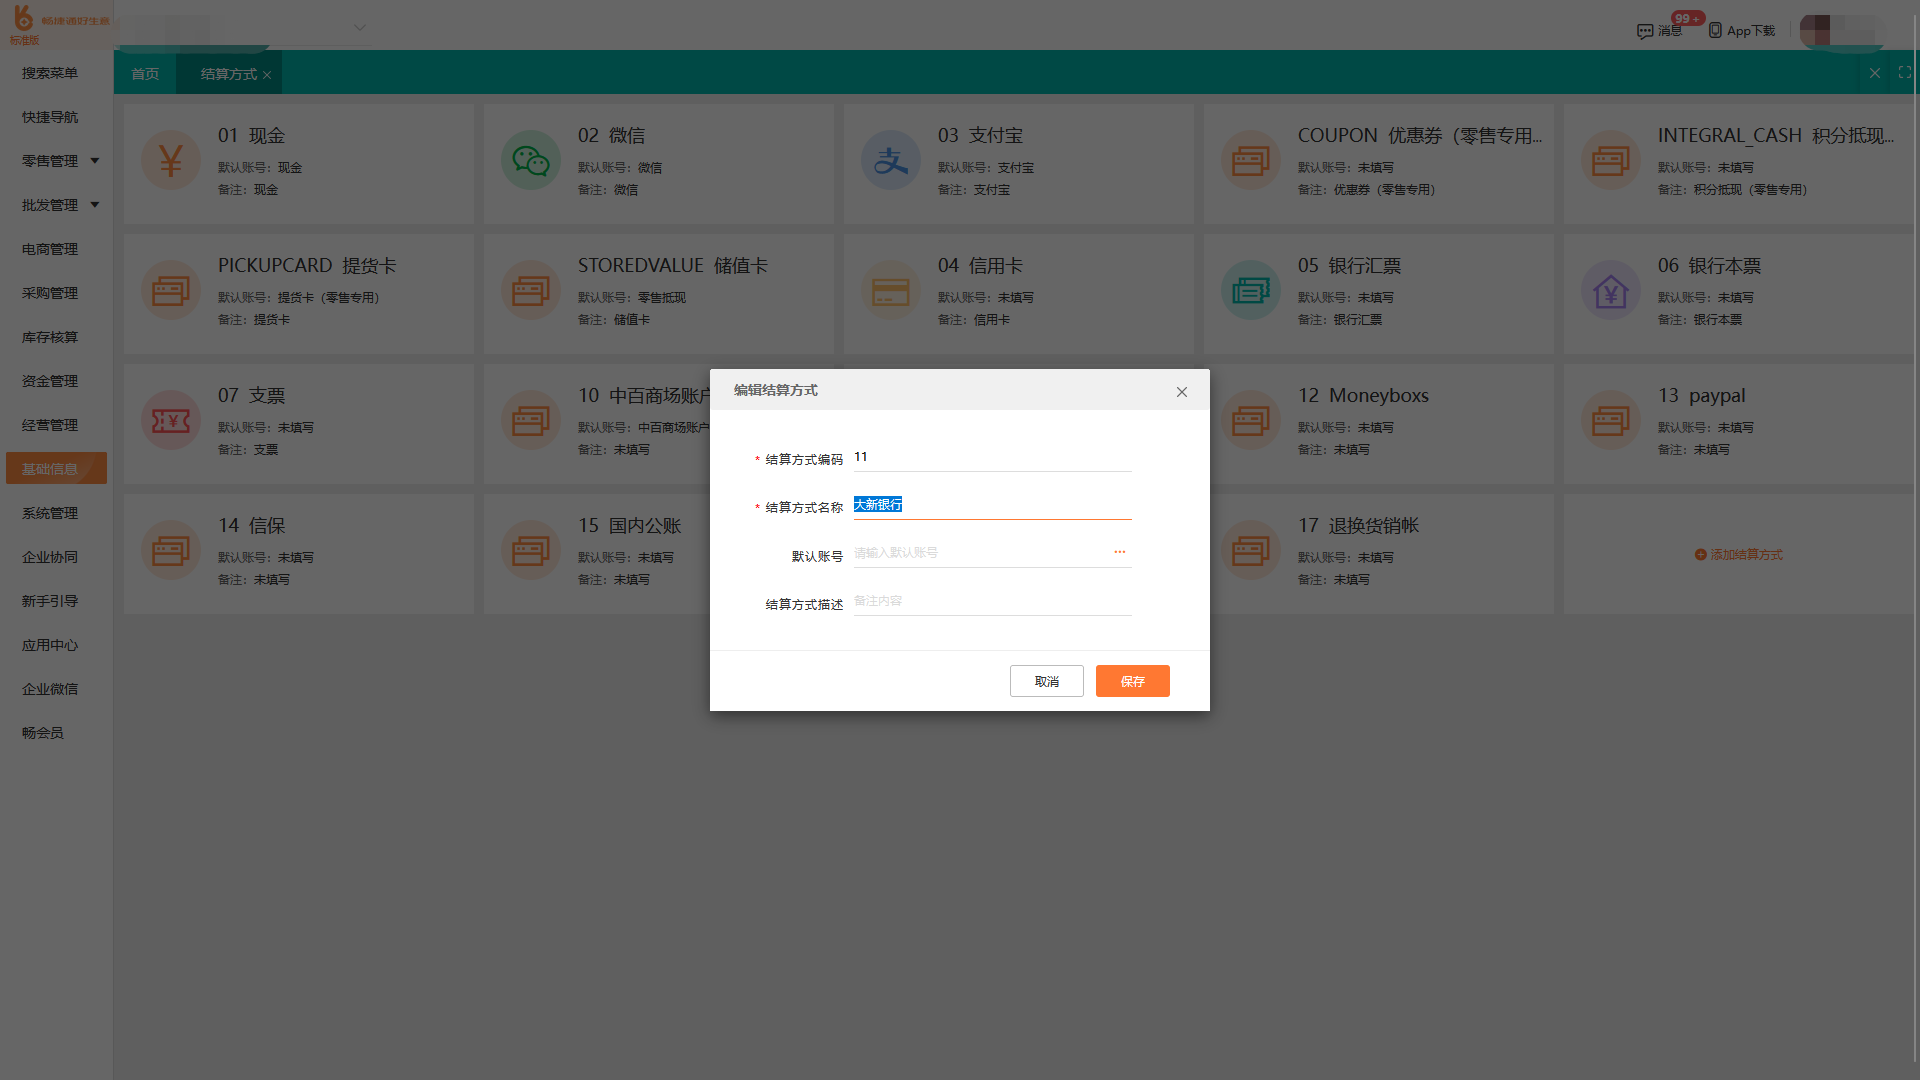
Task: Click the close button on dialog
Action: coord(1182,392)
